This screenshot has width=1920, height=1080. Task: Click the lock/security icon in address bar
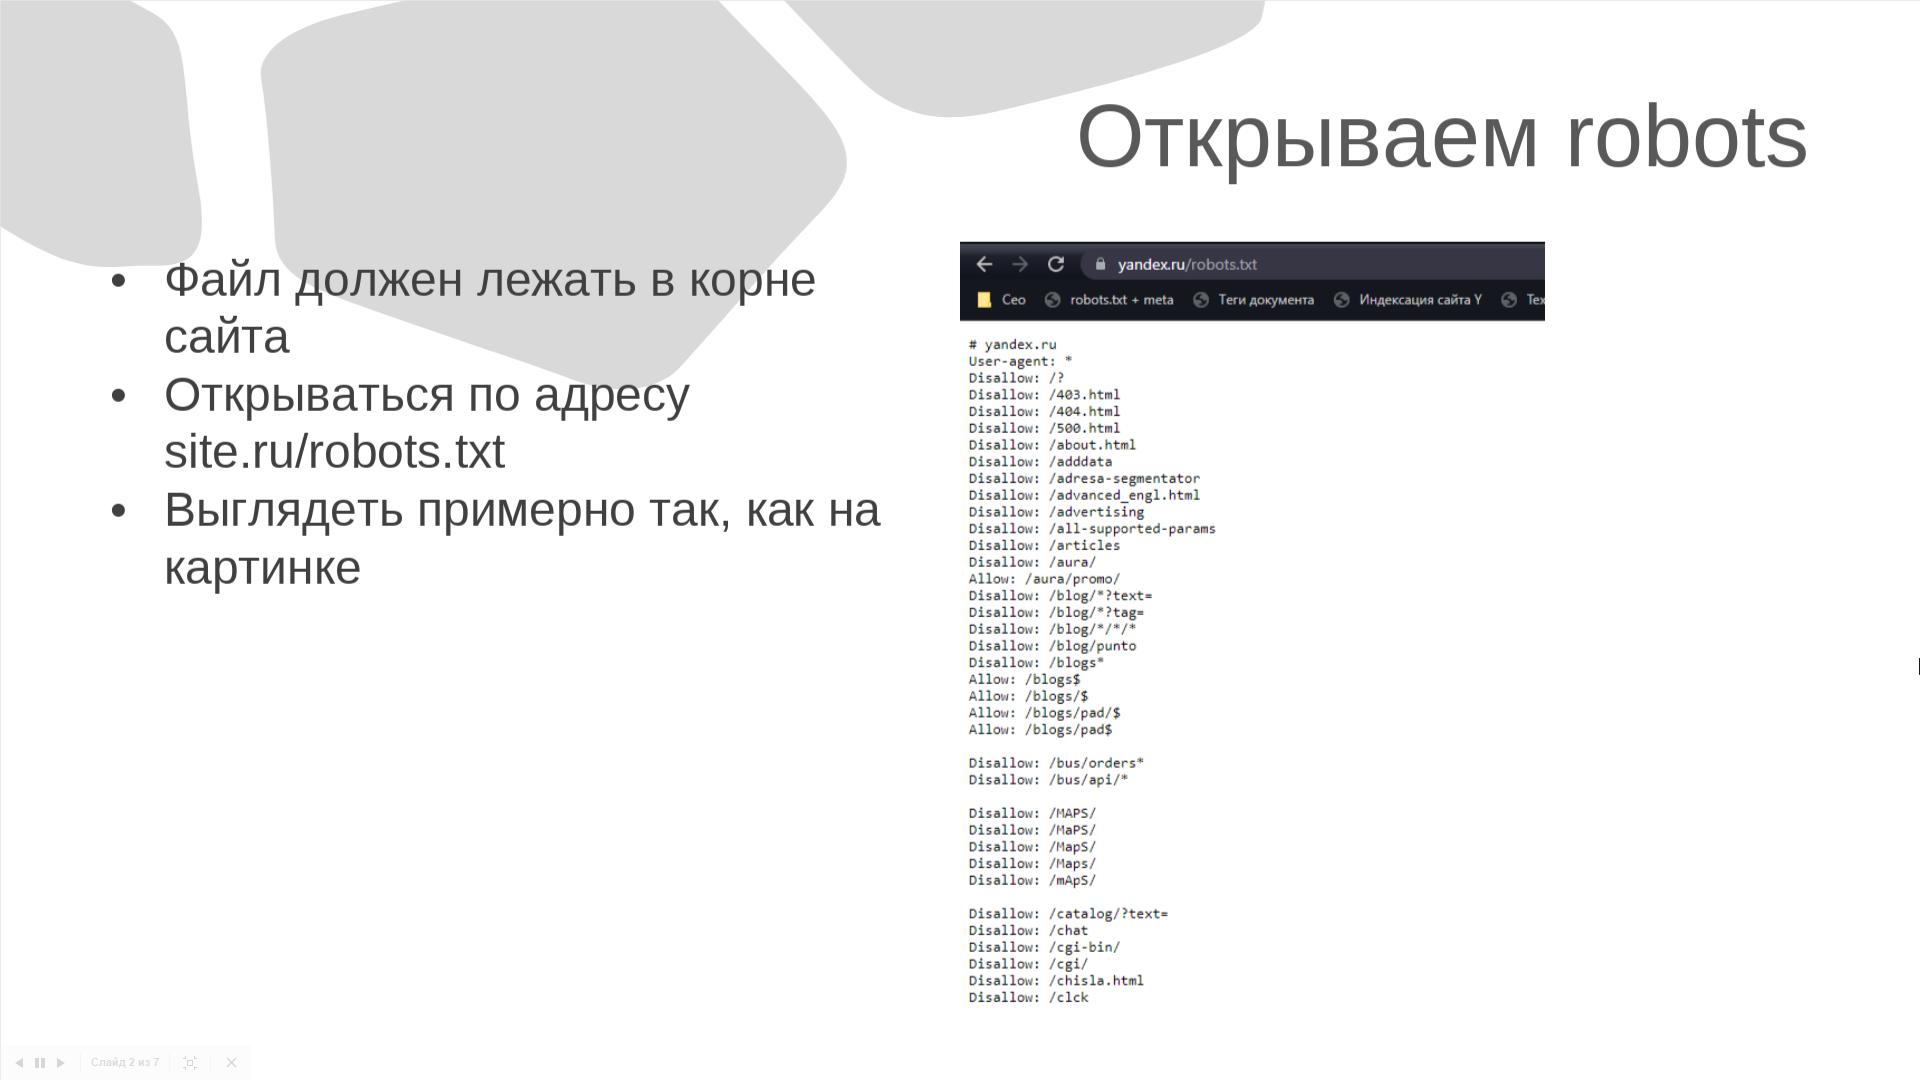point(1100,264)
